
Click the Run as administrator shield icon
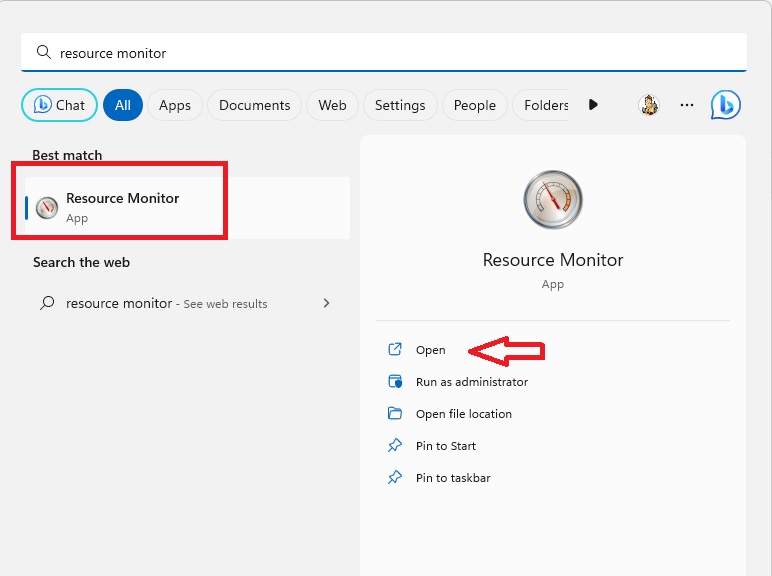click(x=395, y=381)
